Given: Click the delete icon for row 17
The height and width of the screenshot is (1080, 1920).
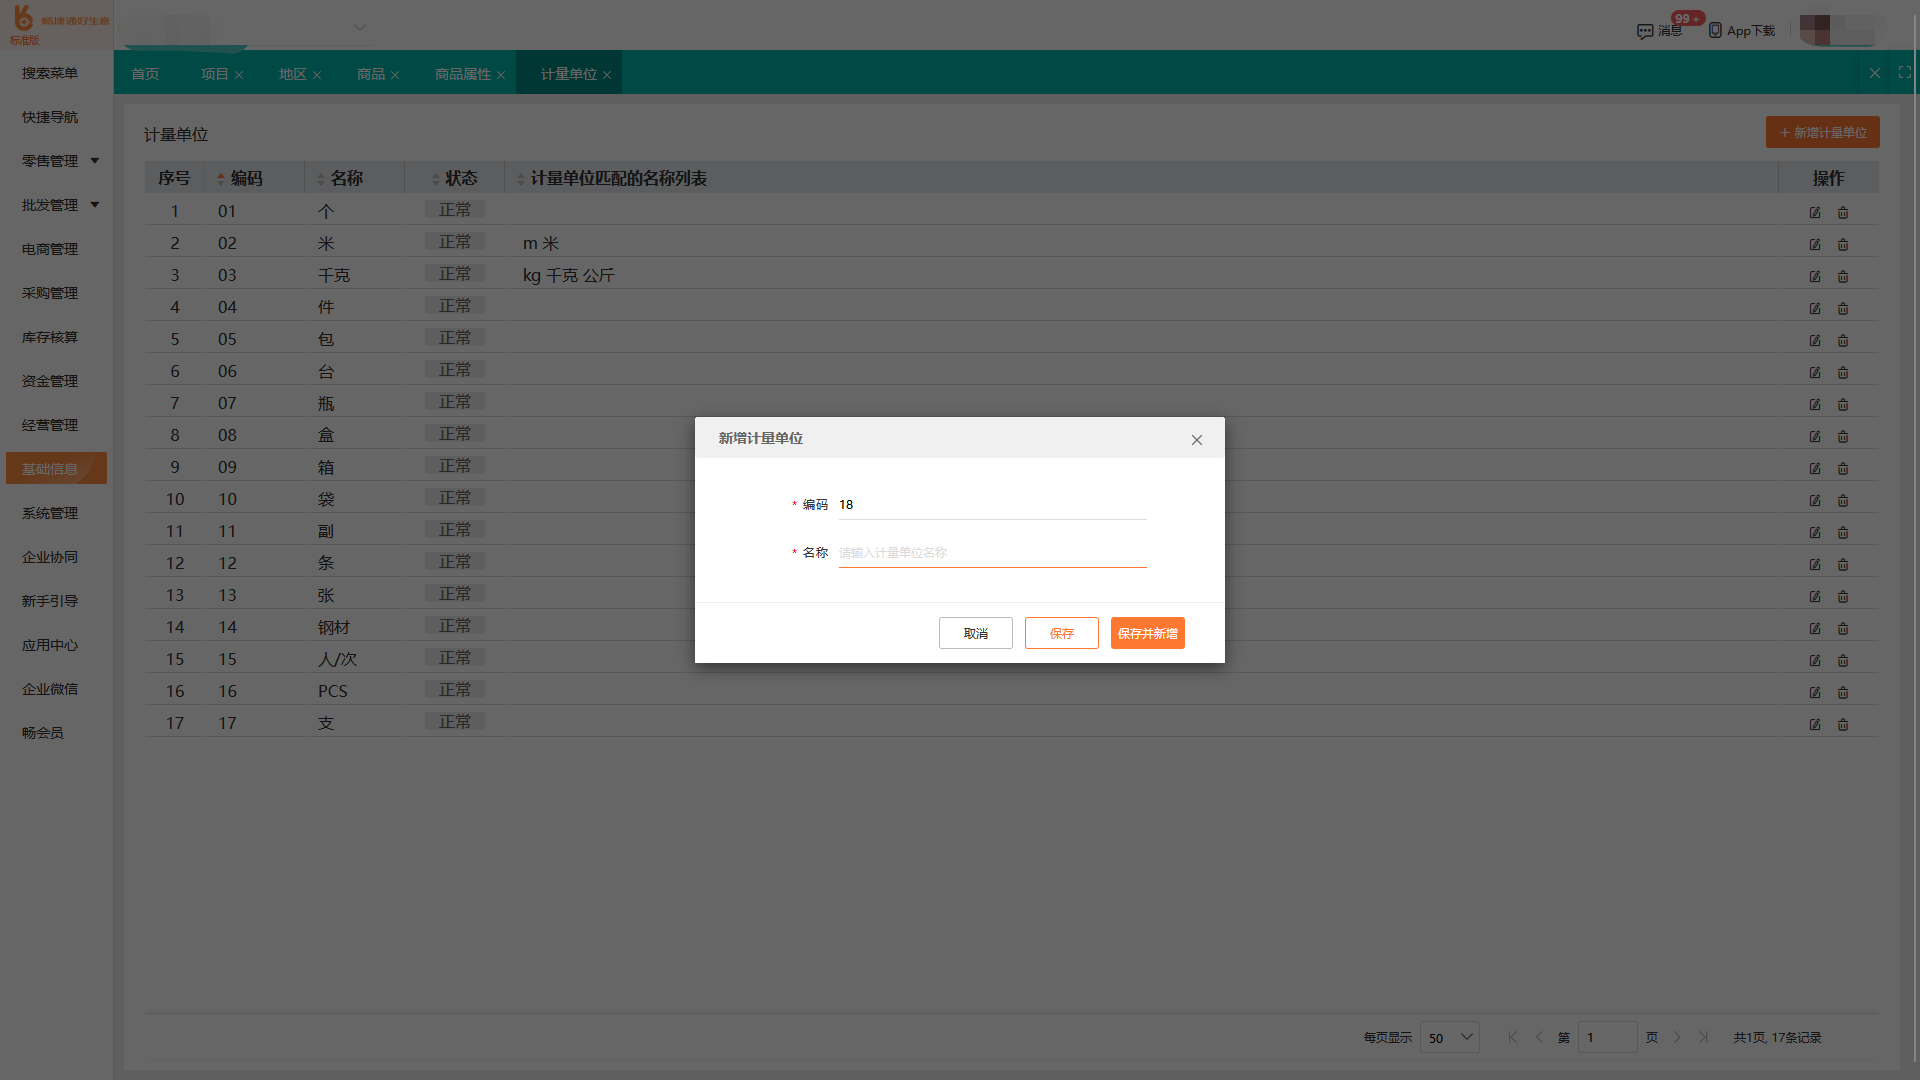Looking at the screenshot, I should 1842,724.
